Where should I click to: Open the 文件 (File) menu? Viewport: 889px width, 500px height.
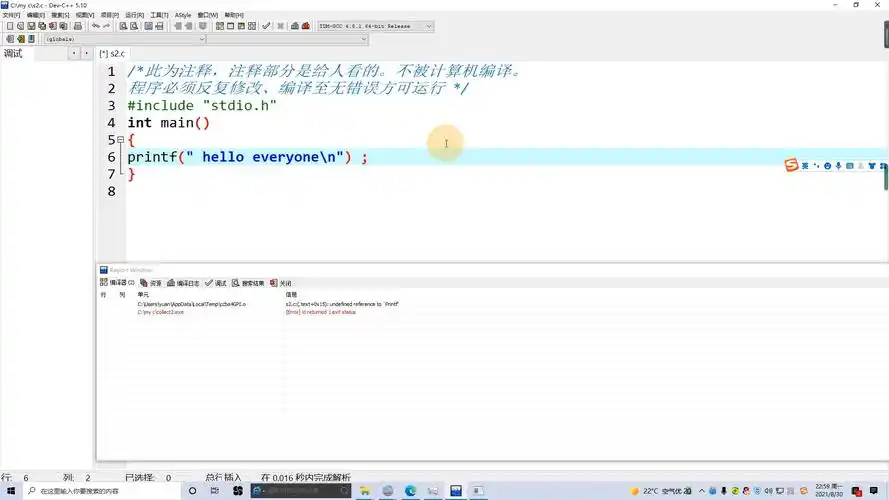(x=11, y=16)
